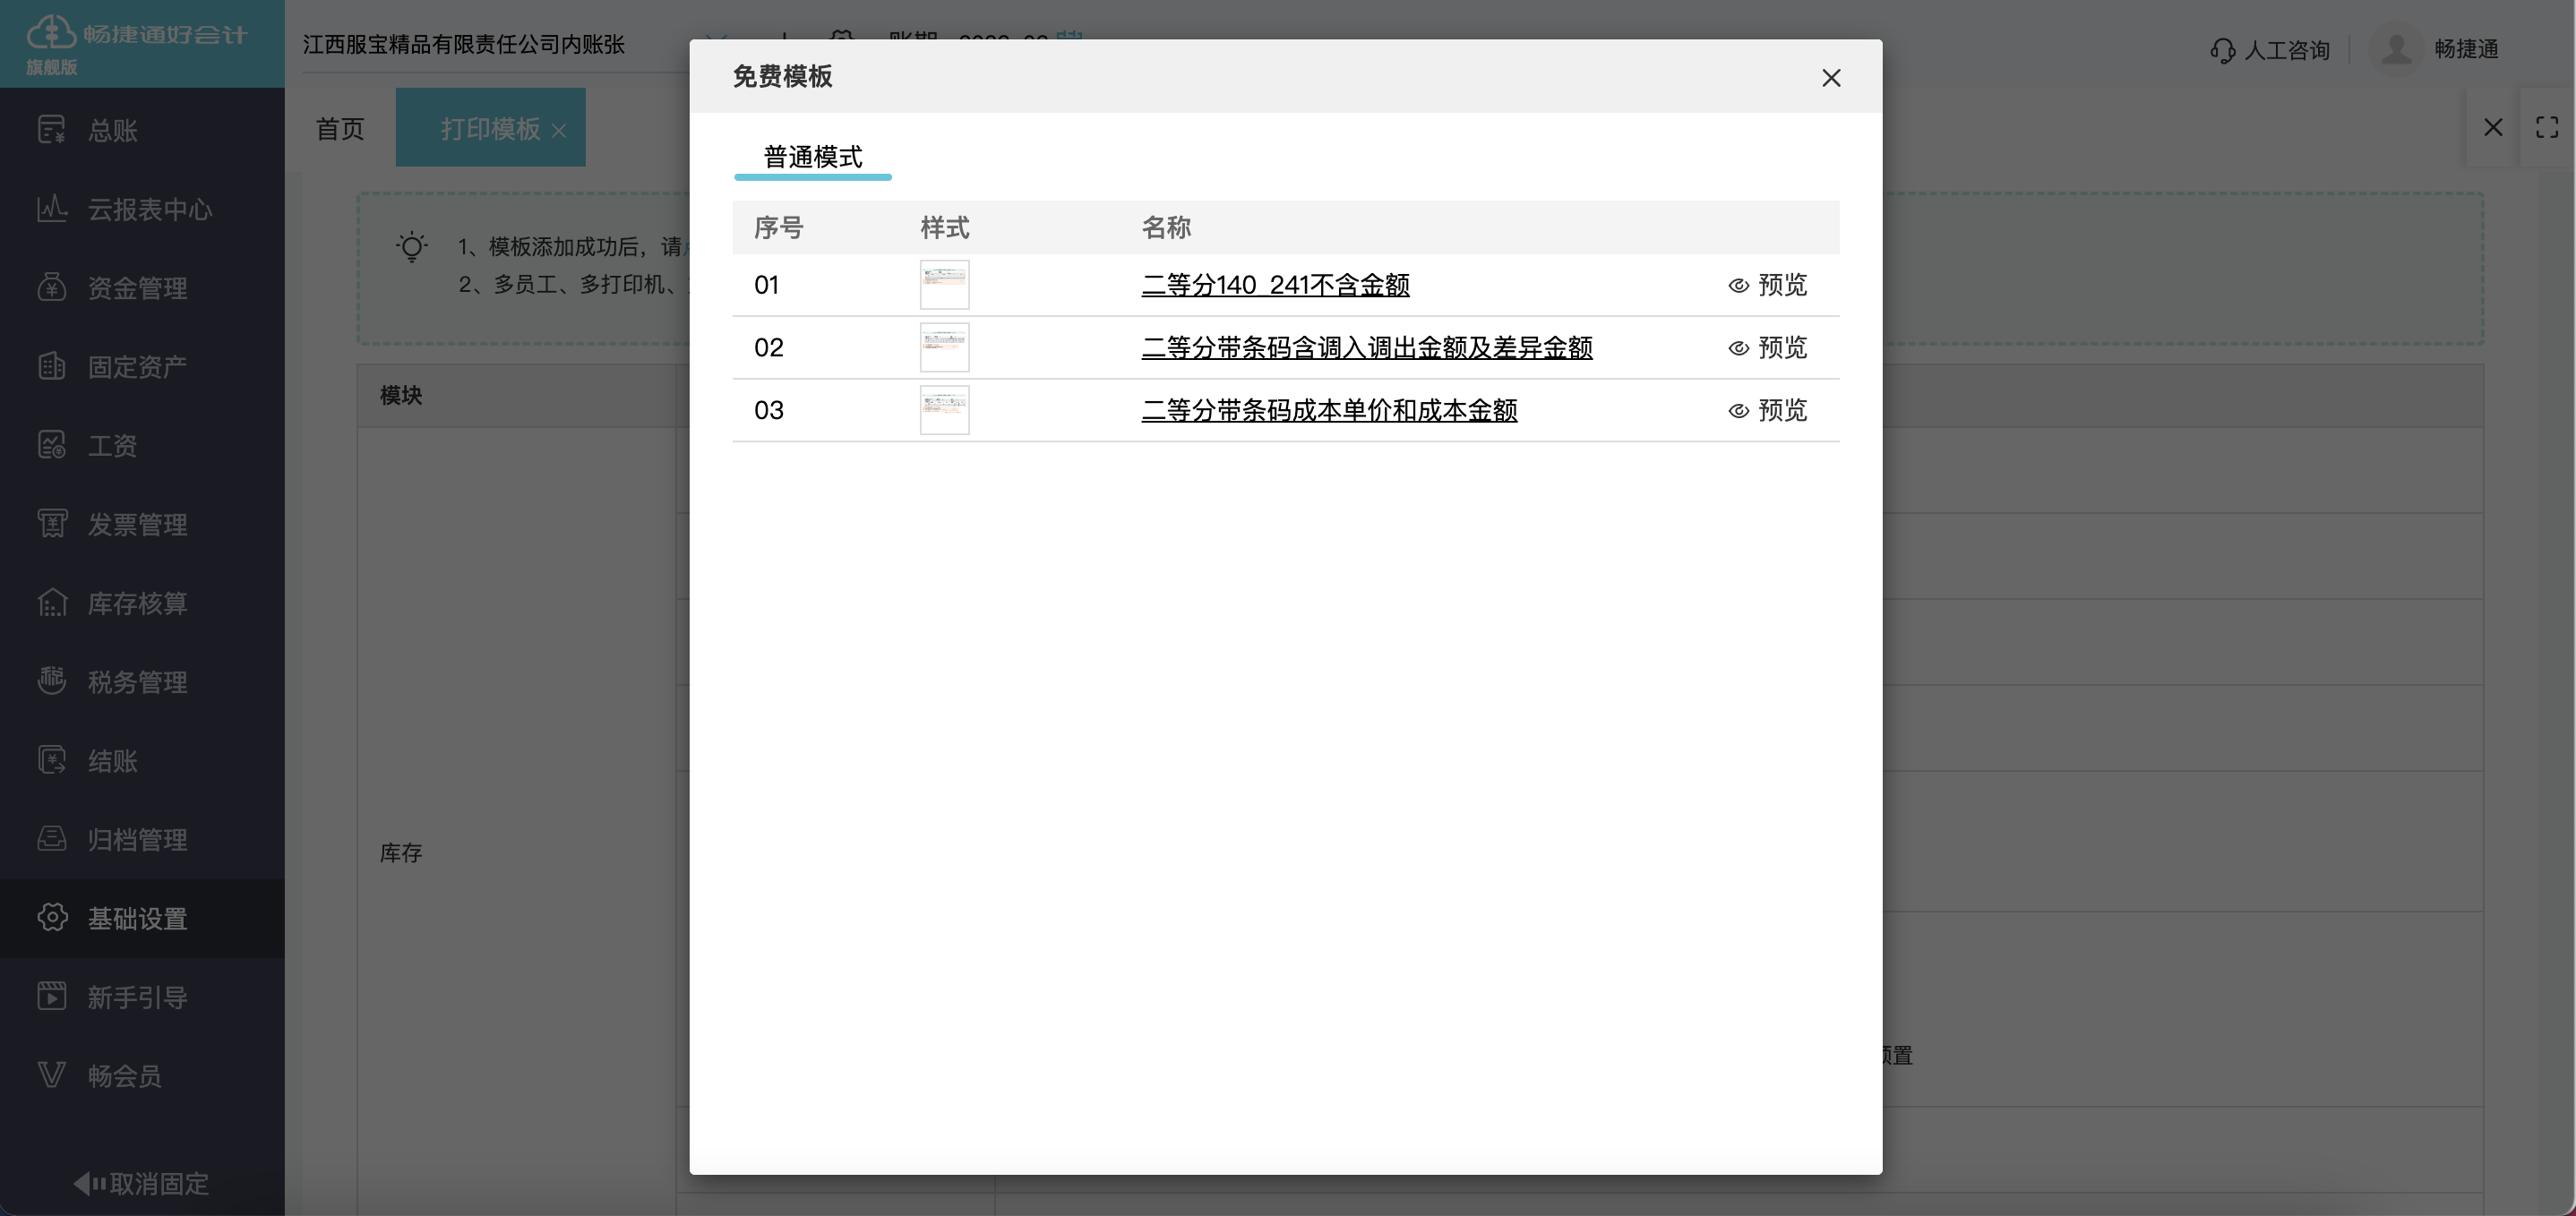Image resolution: width=2576 pixels, height=1216 pixels.
Task: Preview template 二等分140_241不含金额
Action: point(1768,284)
